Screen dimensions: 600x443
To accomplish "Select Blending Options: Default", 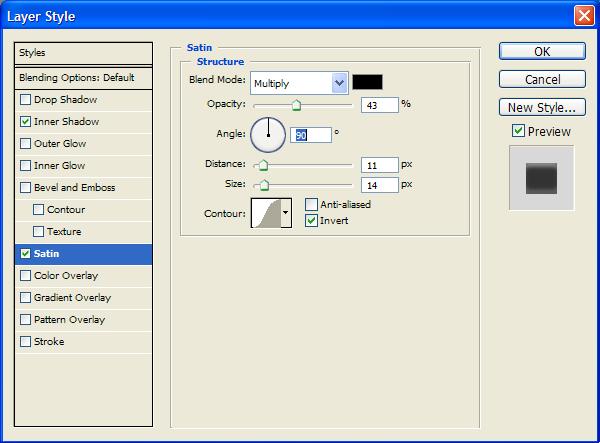I will (84, 77).
